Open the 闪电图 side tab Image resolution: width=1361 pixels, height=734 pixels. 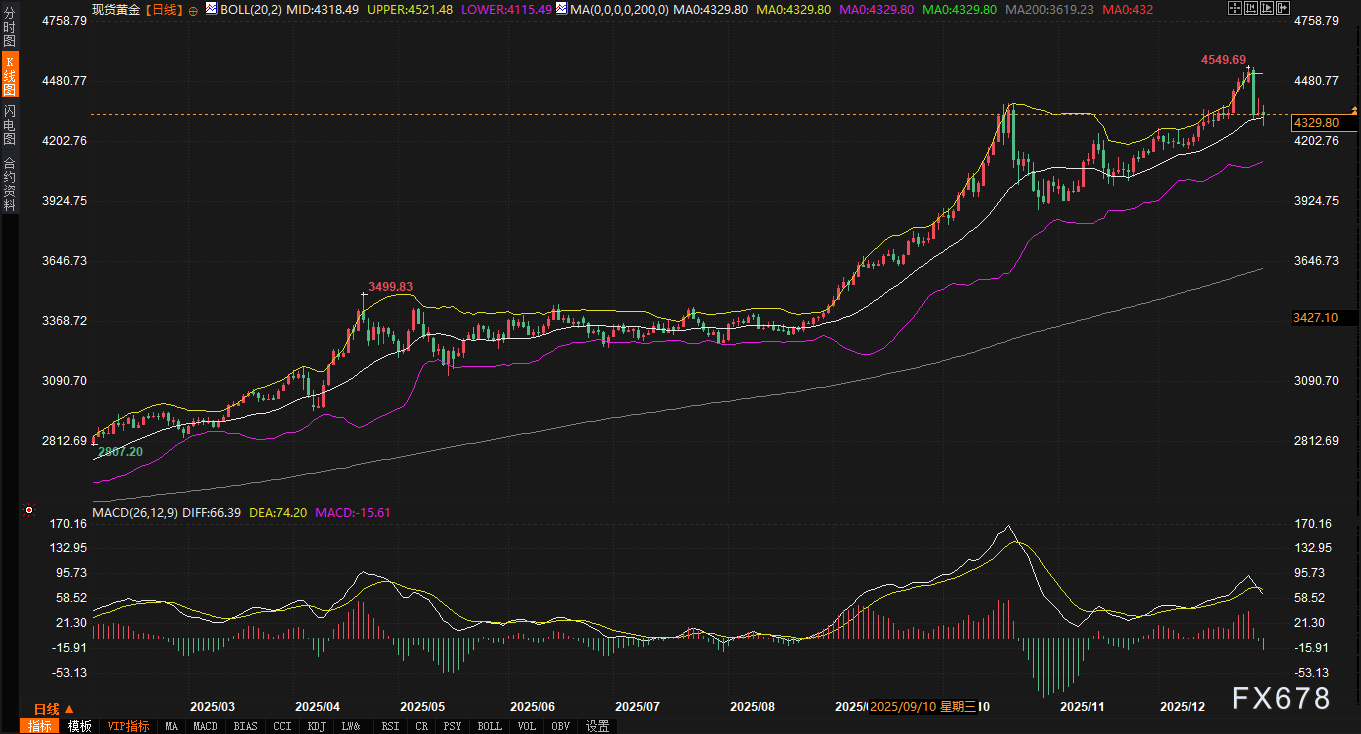pos(9,124)
